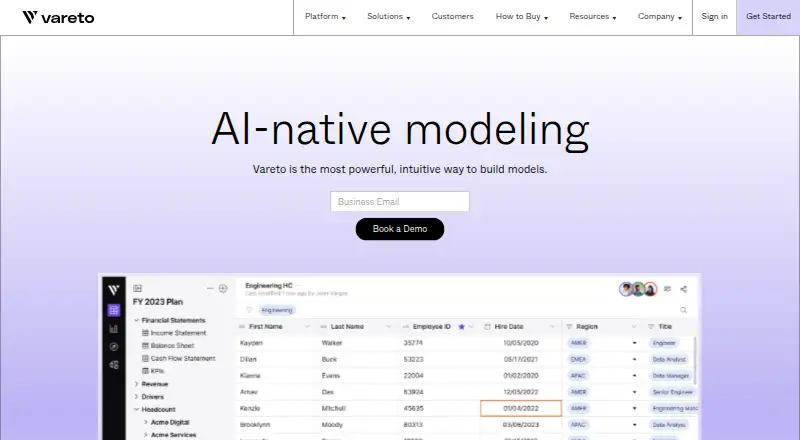Screen dimensions: 800x440
Task: Click the minus icon in plan panel
Action: coord(210,288)
